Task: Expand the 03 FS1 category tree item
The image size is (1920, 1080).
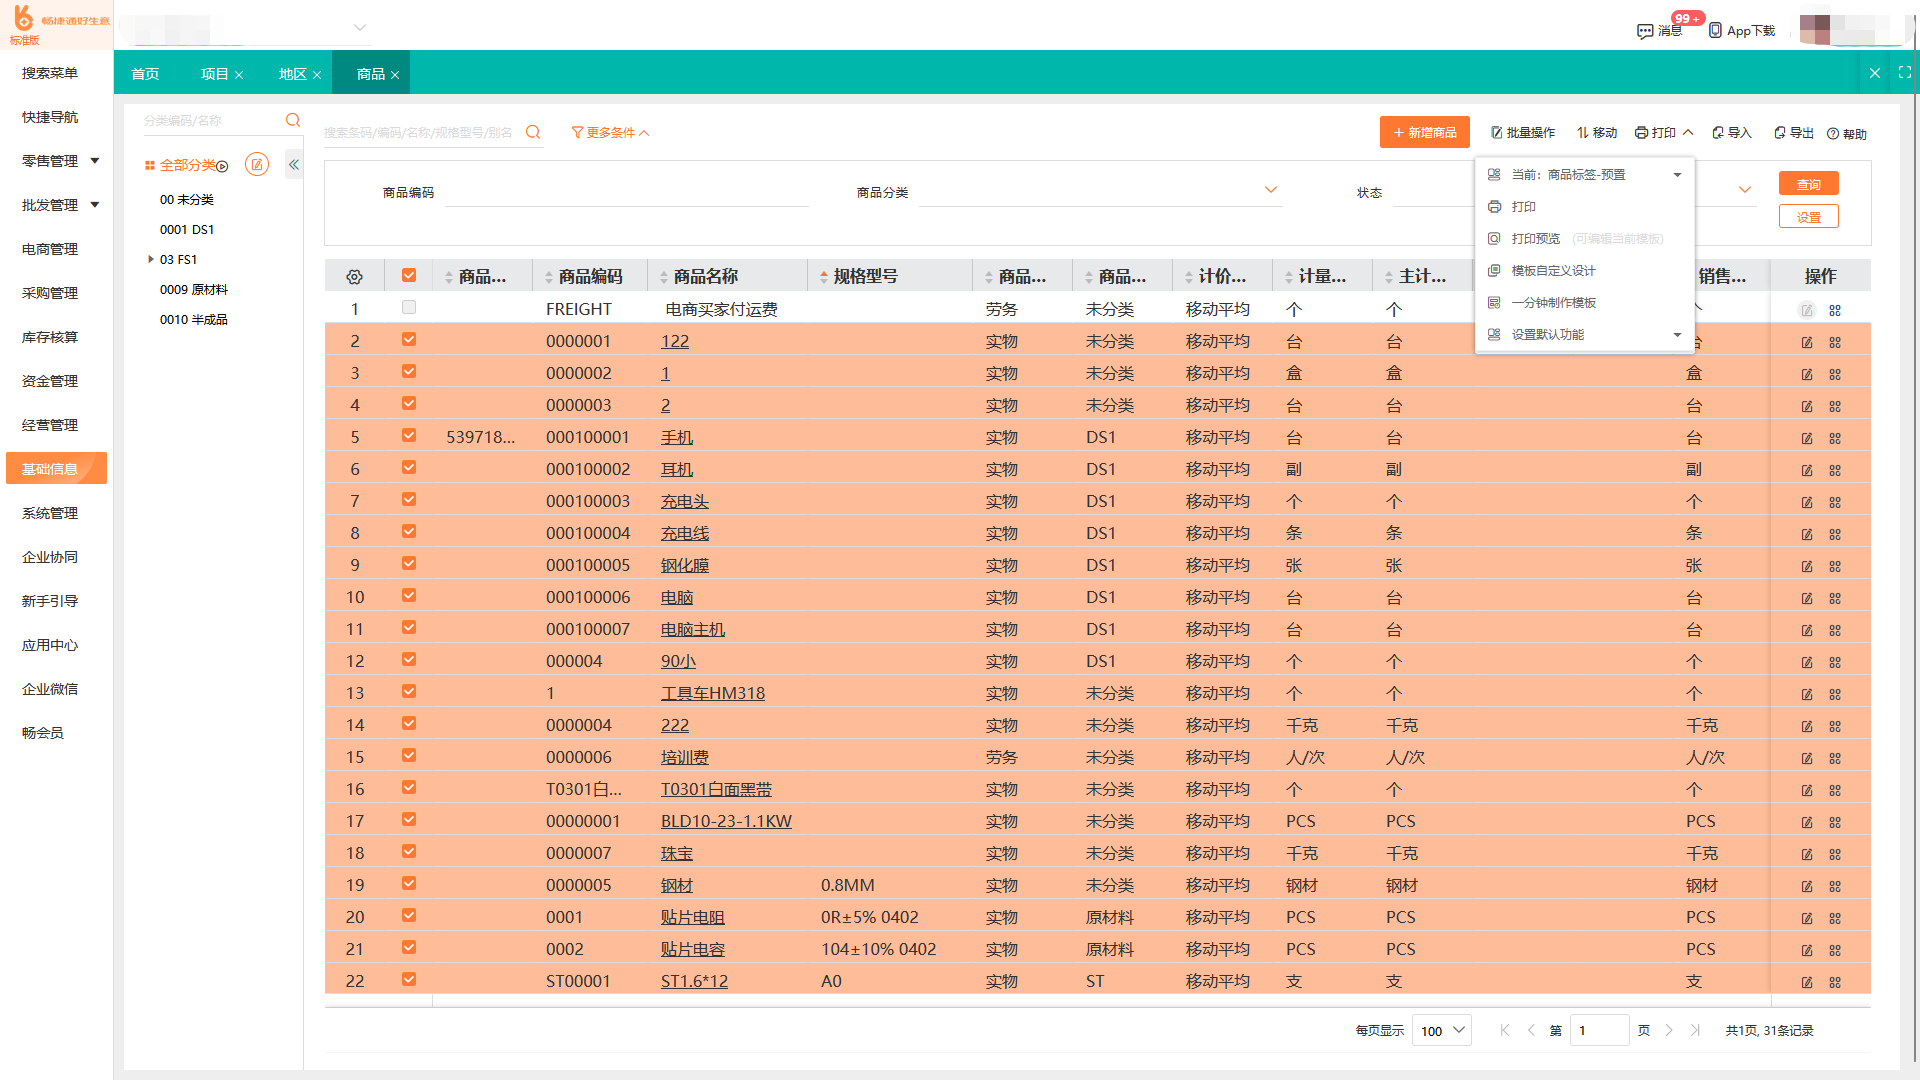Action: [149, 258]
